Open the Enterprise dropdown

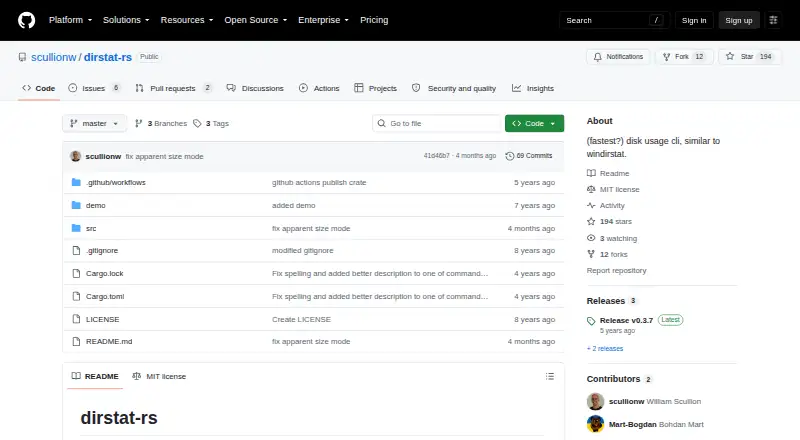tap(323, 20)
